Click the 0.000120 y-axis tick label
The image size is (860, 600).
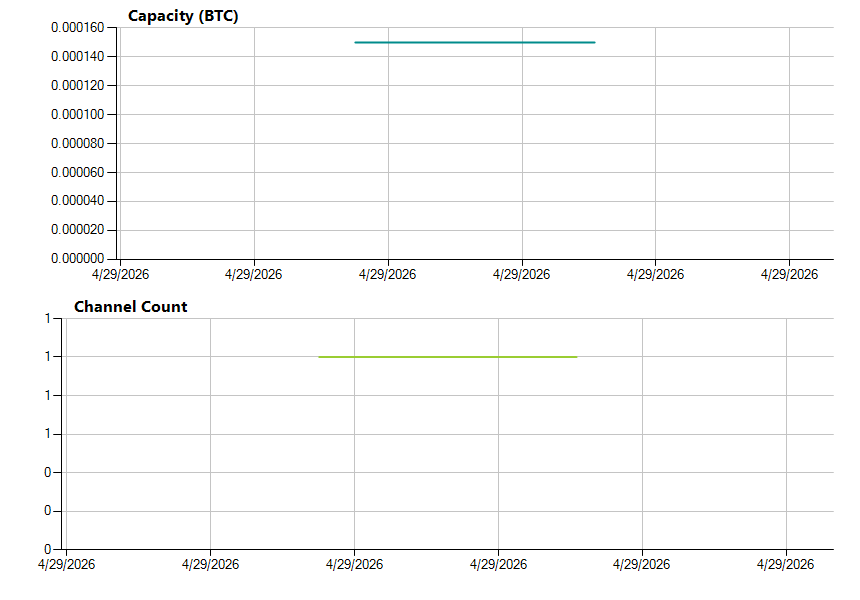77,85
